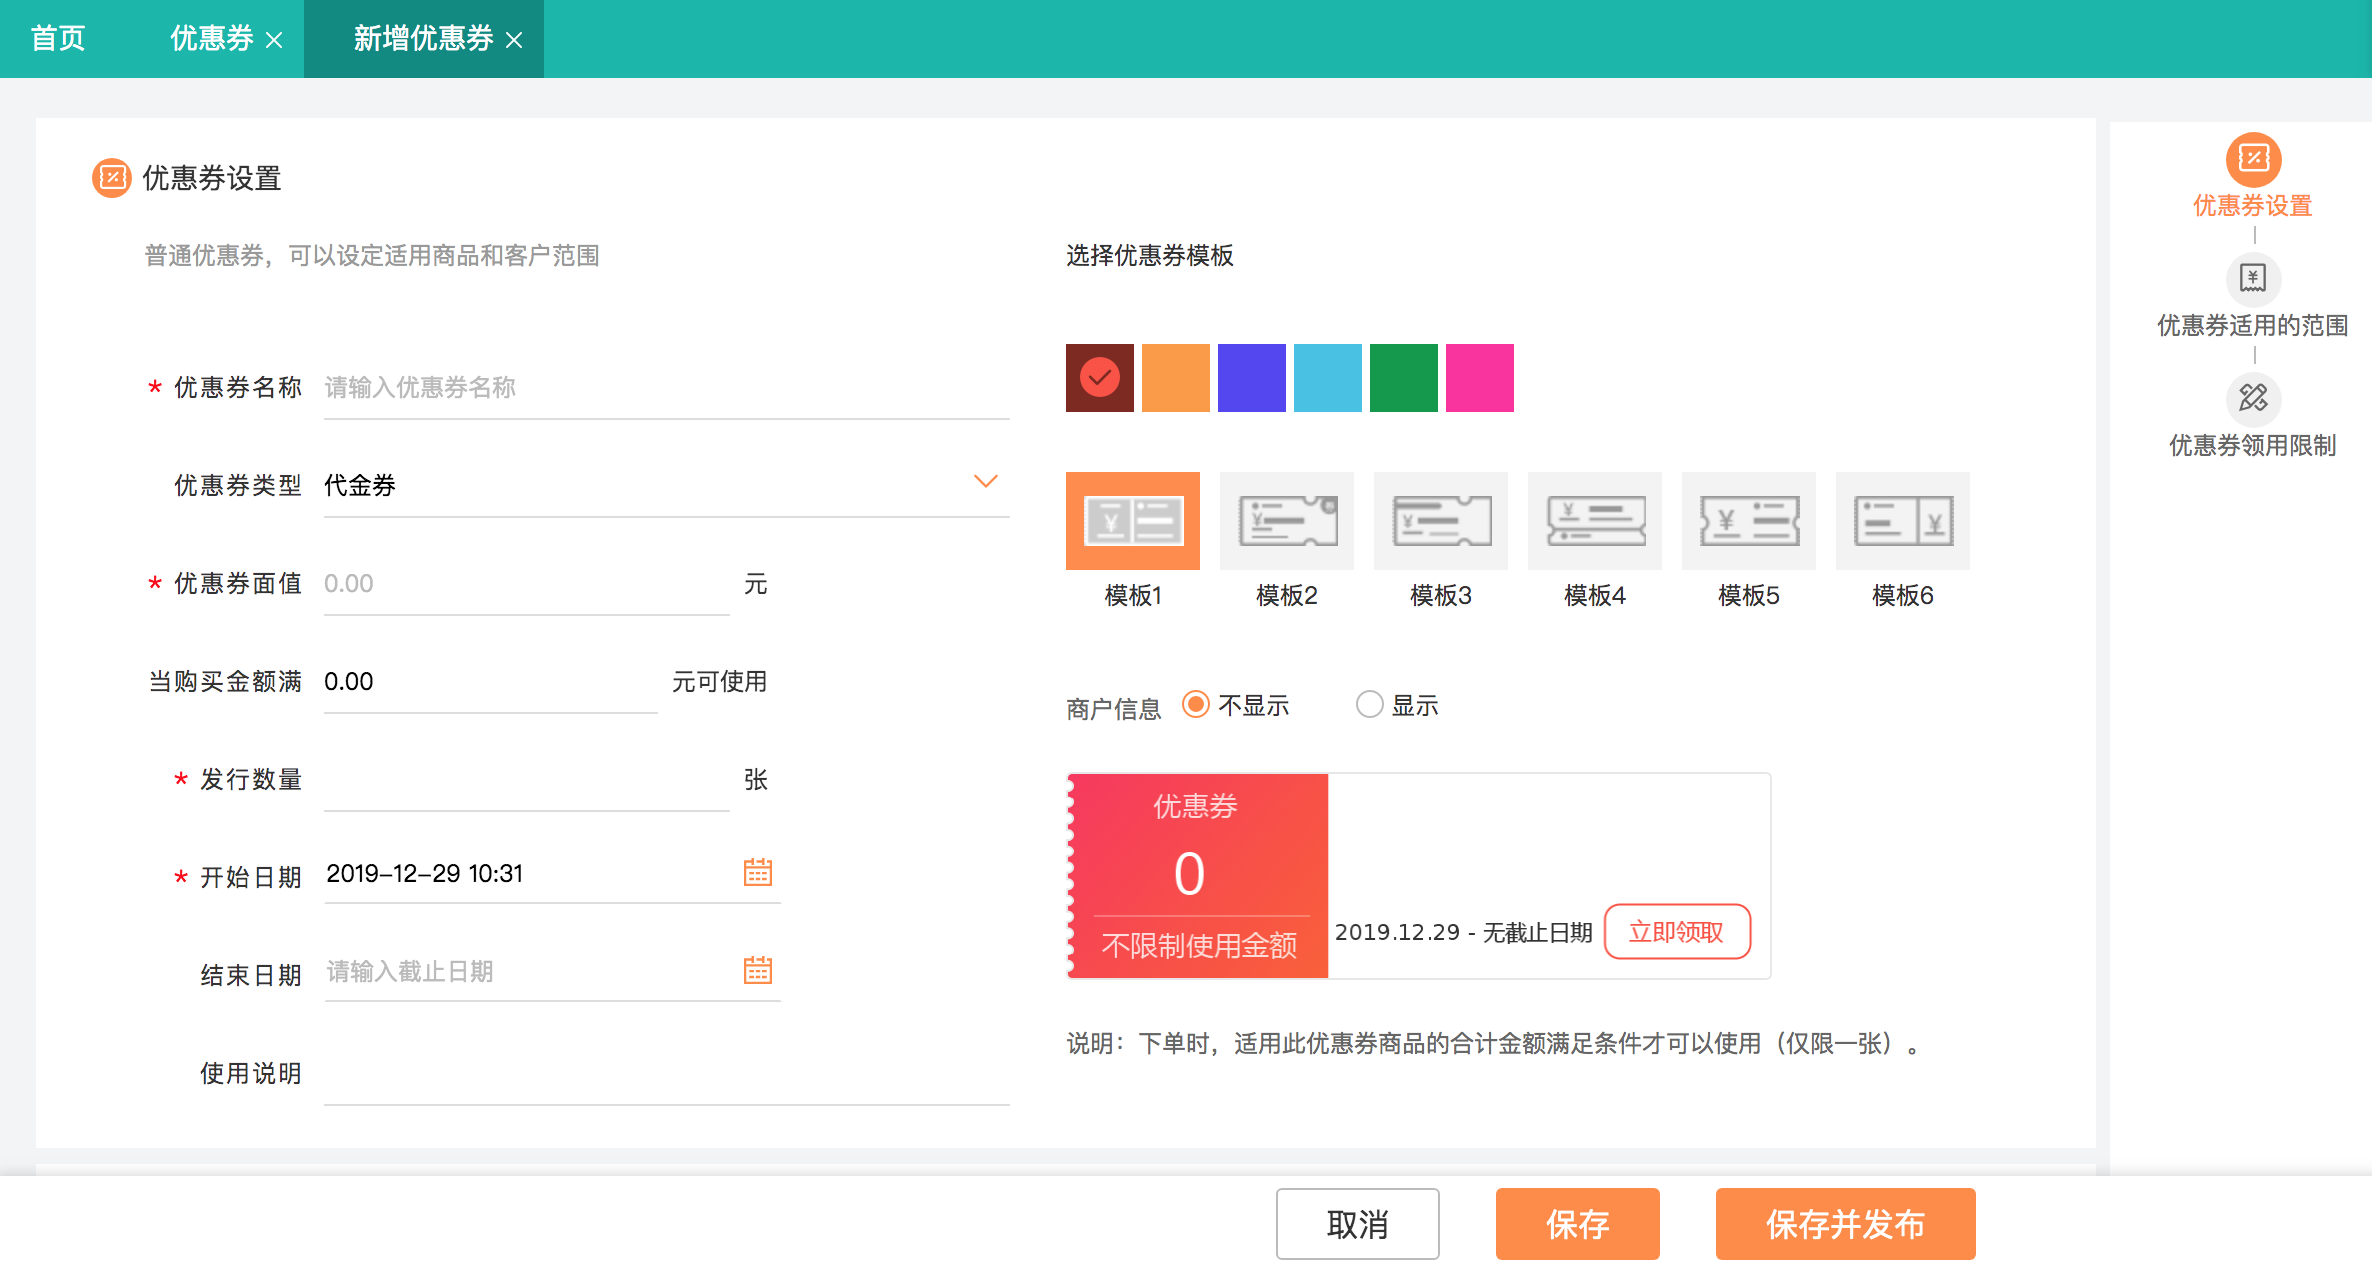Click the 优惠券名称 input field
Image resolution: width=2372 pixels, height=1266 pixels.
coord(660,386)
